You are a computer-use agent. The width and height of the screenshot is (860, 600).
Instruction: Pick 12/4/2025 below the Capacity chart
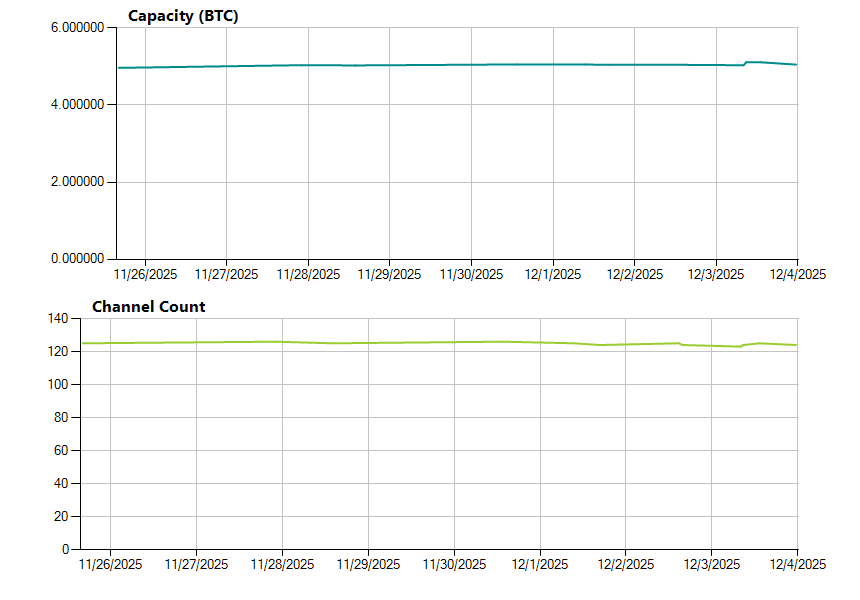coord(796,274)
